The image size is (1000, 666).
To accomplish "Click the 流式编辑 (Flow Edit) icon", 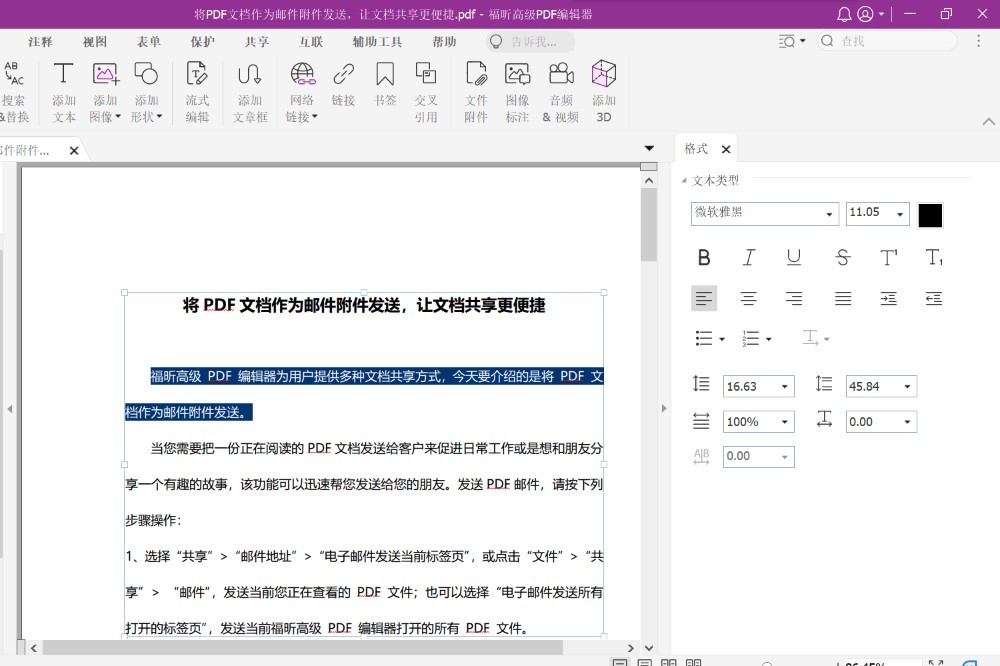I will pos(197,75).
